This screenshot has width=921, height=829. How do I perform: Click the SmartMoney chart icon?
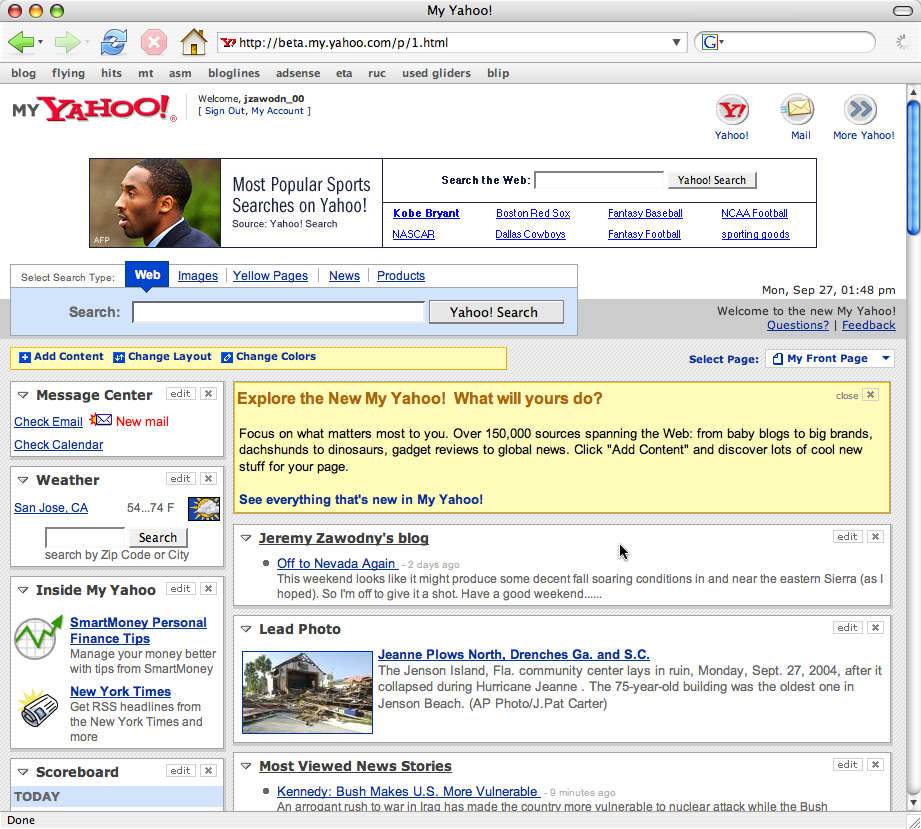coord(37,635)
